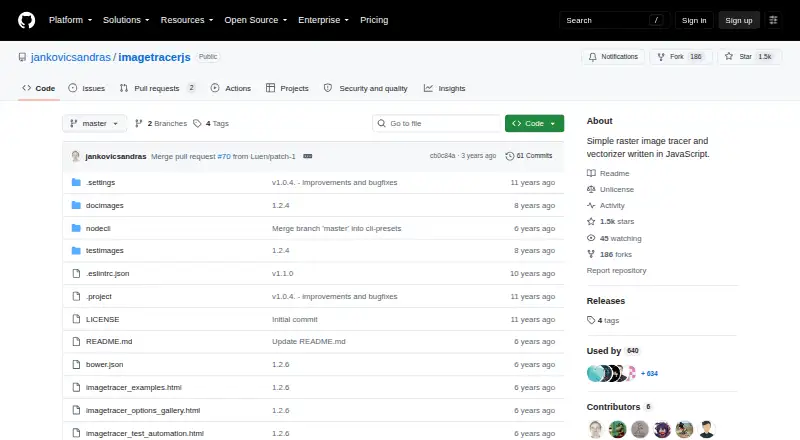
Task: Open the Security and quality tab
Action: [365, 88]
